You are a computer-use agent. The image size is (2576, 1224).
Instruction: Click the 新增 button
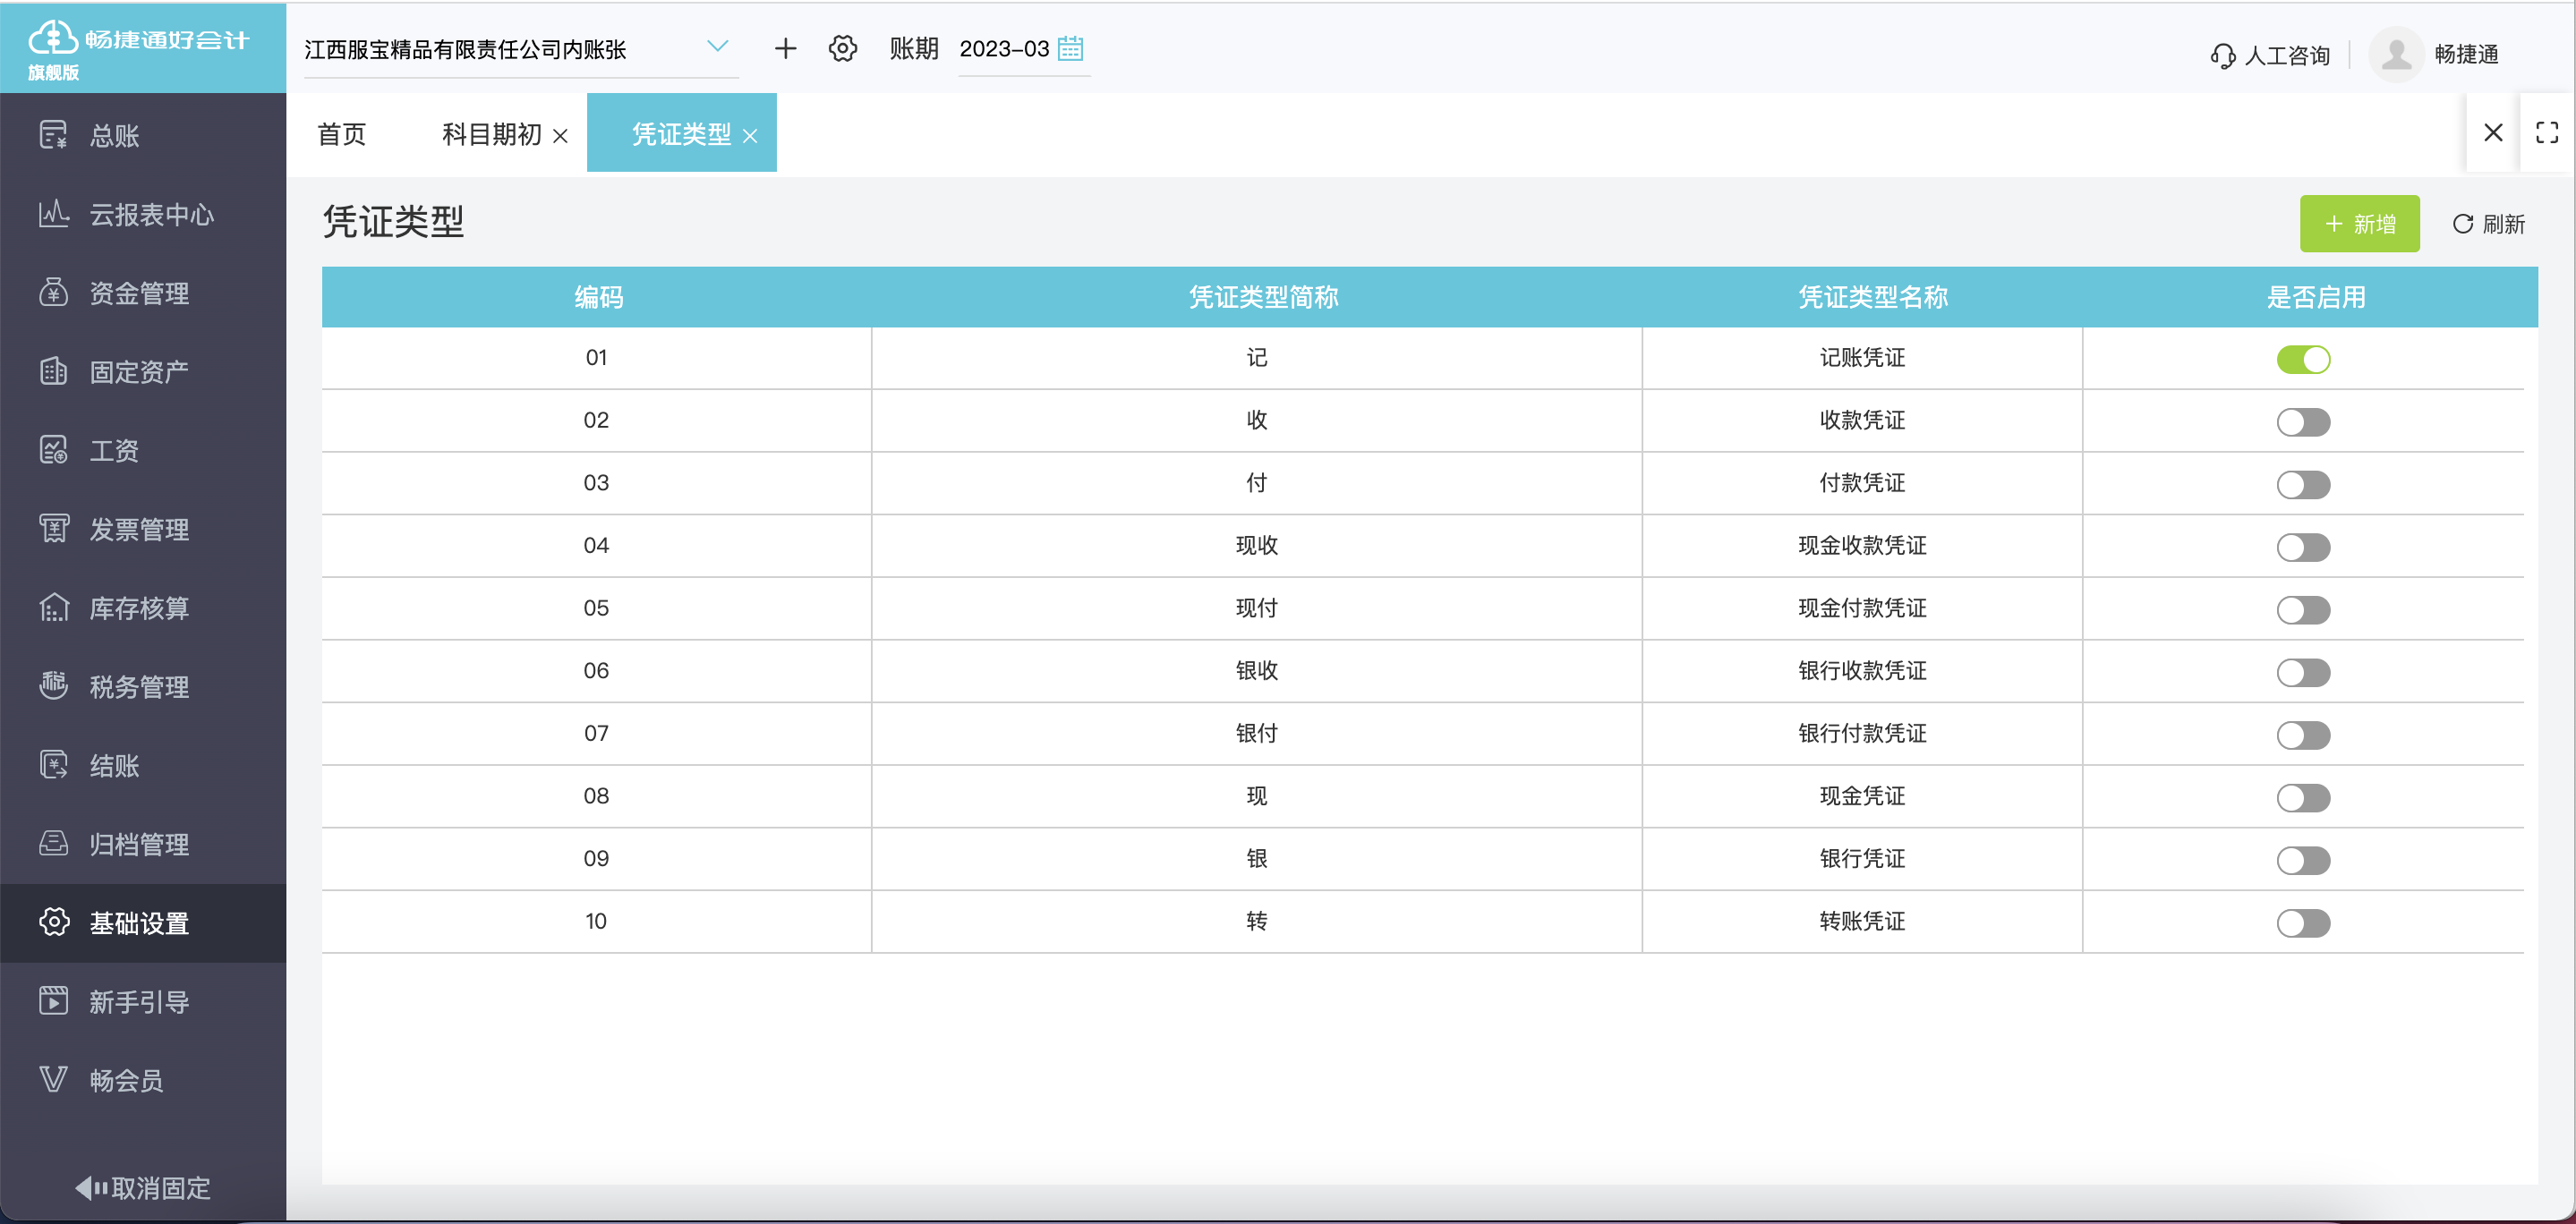[2361, 222]
